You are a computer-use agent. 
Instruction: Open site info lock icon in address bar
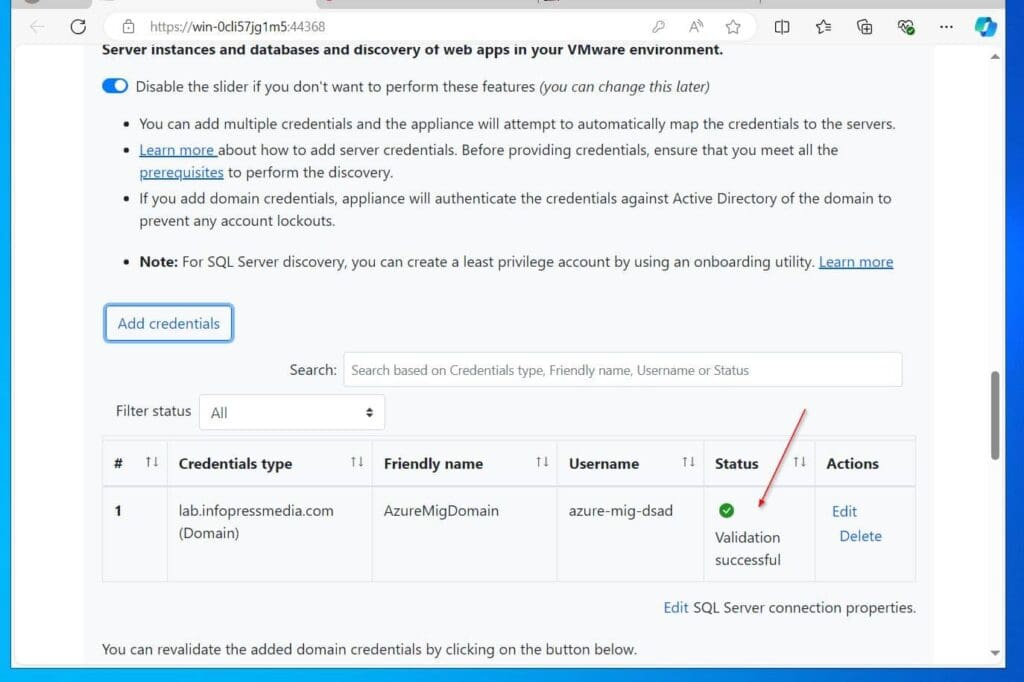coord(129,27)
